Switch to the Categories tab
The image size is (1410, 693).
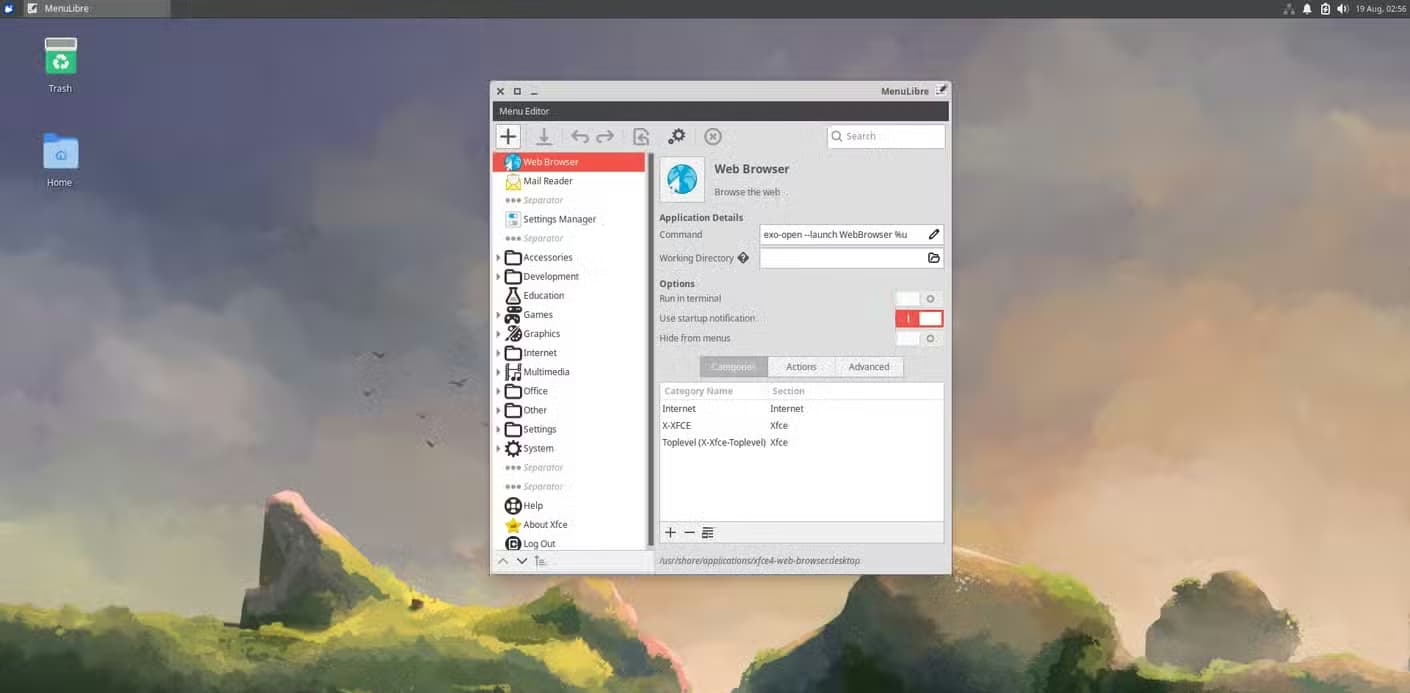tap(733, 367)
